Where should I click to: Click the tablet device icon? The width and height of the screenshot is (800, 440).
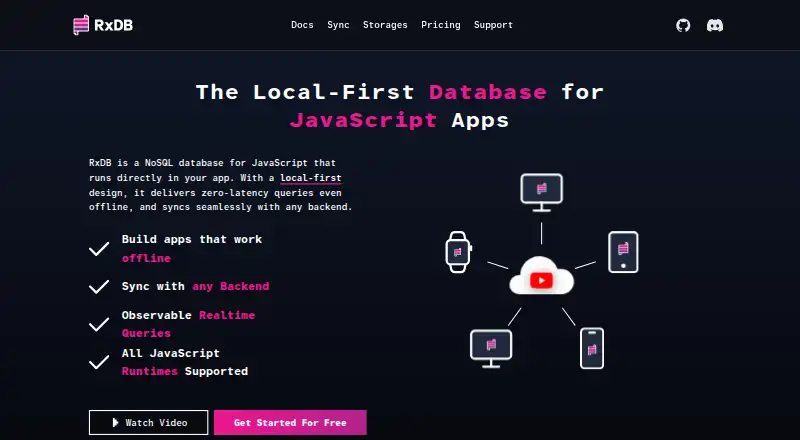point(623,252)
